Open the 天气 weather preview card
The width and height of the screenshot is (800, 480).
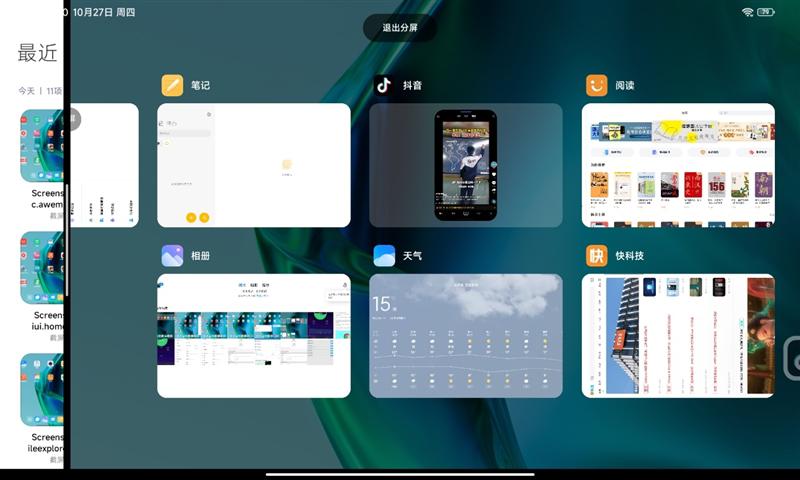pyautogui.click(x=465, y=336)
